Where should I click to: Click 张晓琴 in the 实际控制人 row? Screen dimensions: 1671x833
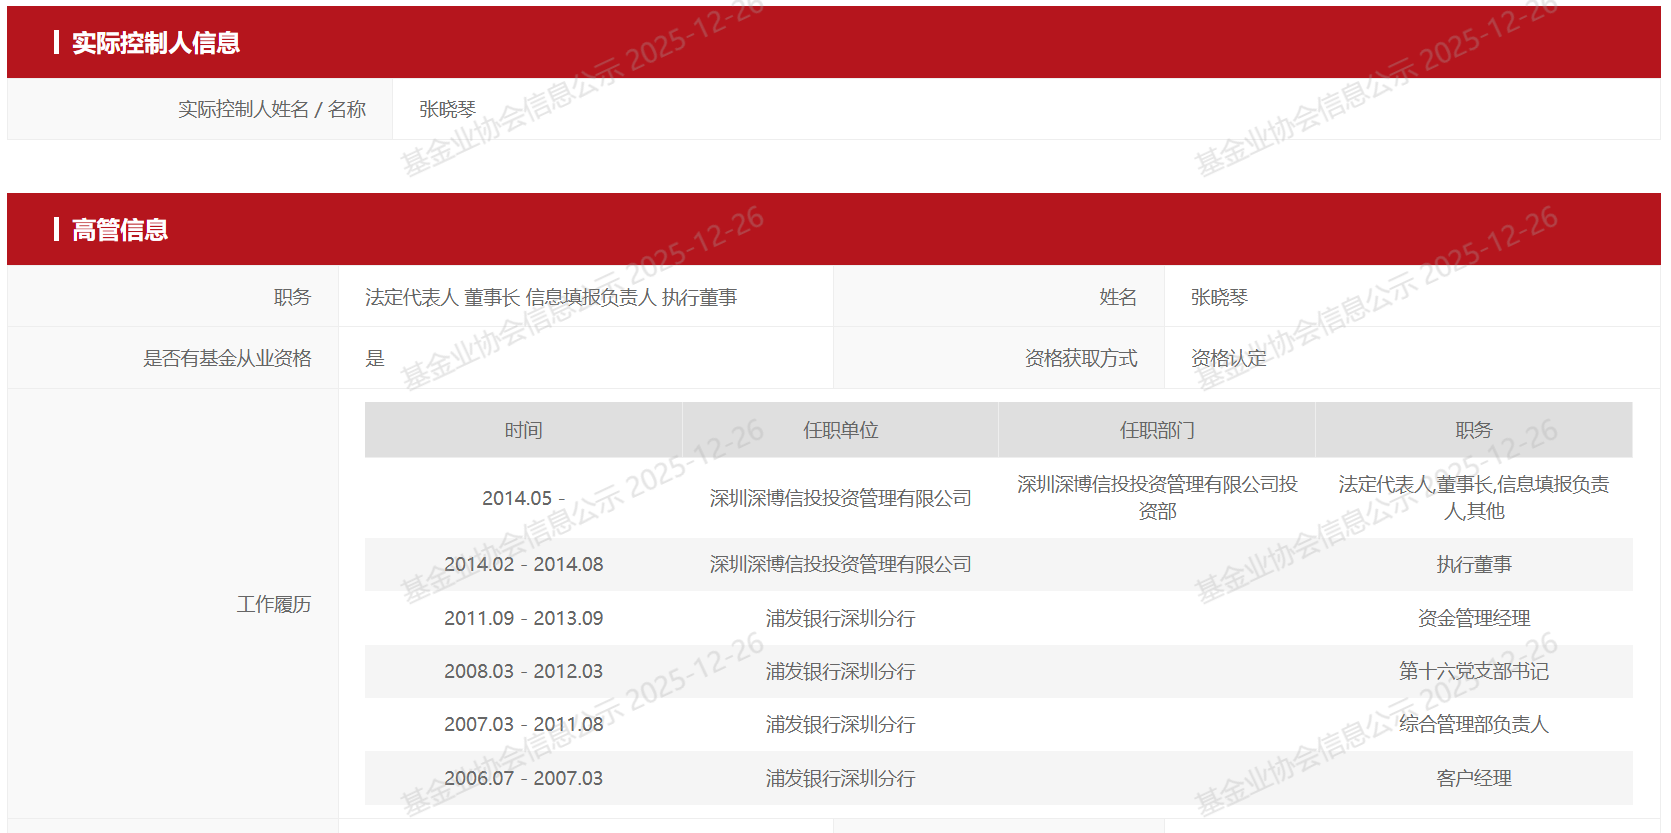(x=447, y=109)
